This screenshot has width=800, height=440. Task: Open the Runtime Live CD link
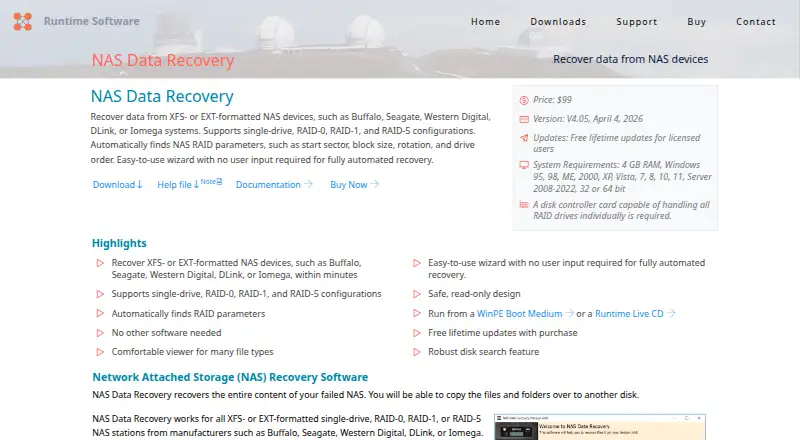(x=635, y=313)
